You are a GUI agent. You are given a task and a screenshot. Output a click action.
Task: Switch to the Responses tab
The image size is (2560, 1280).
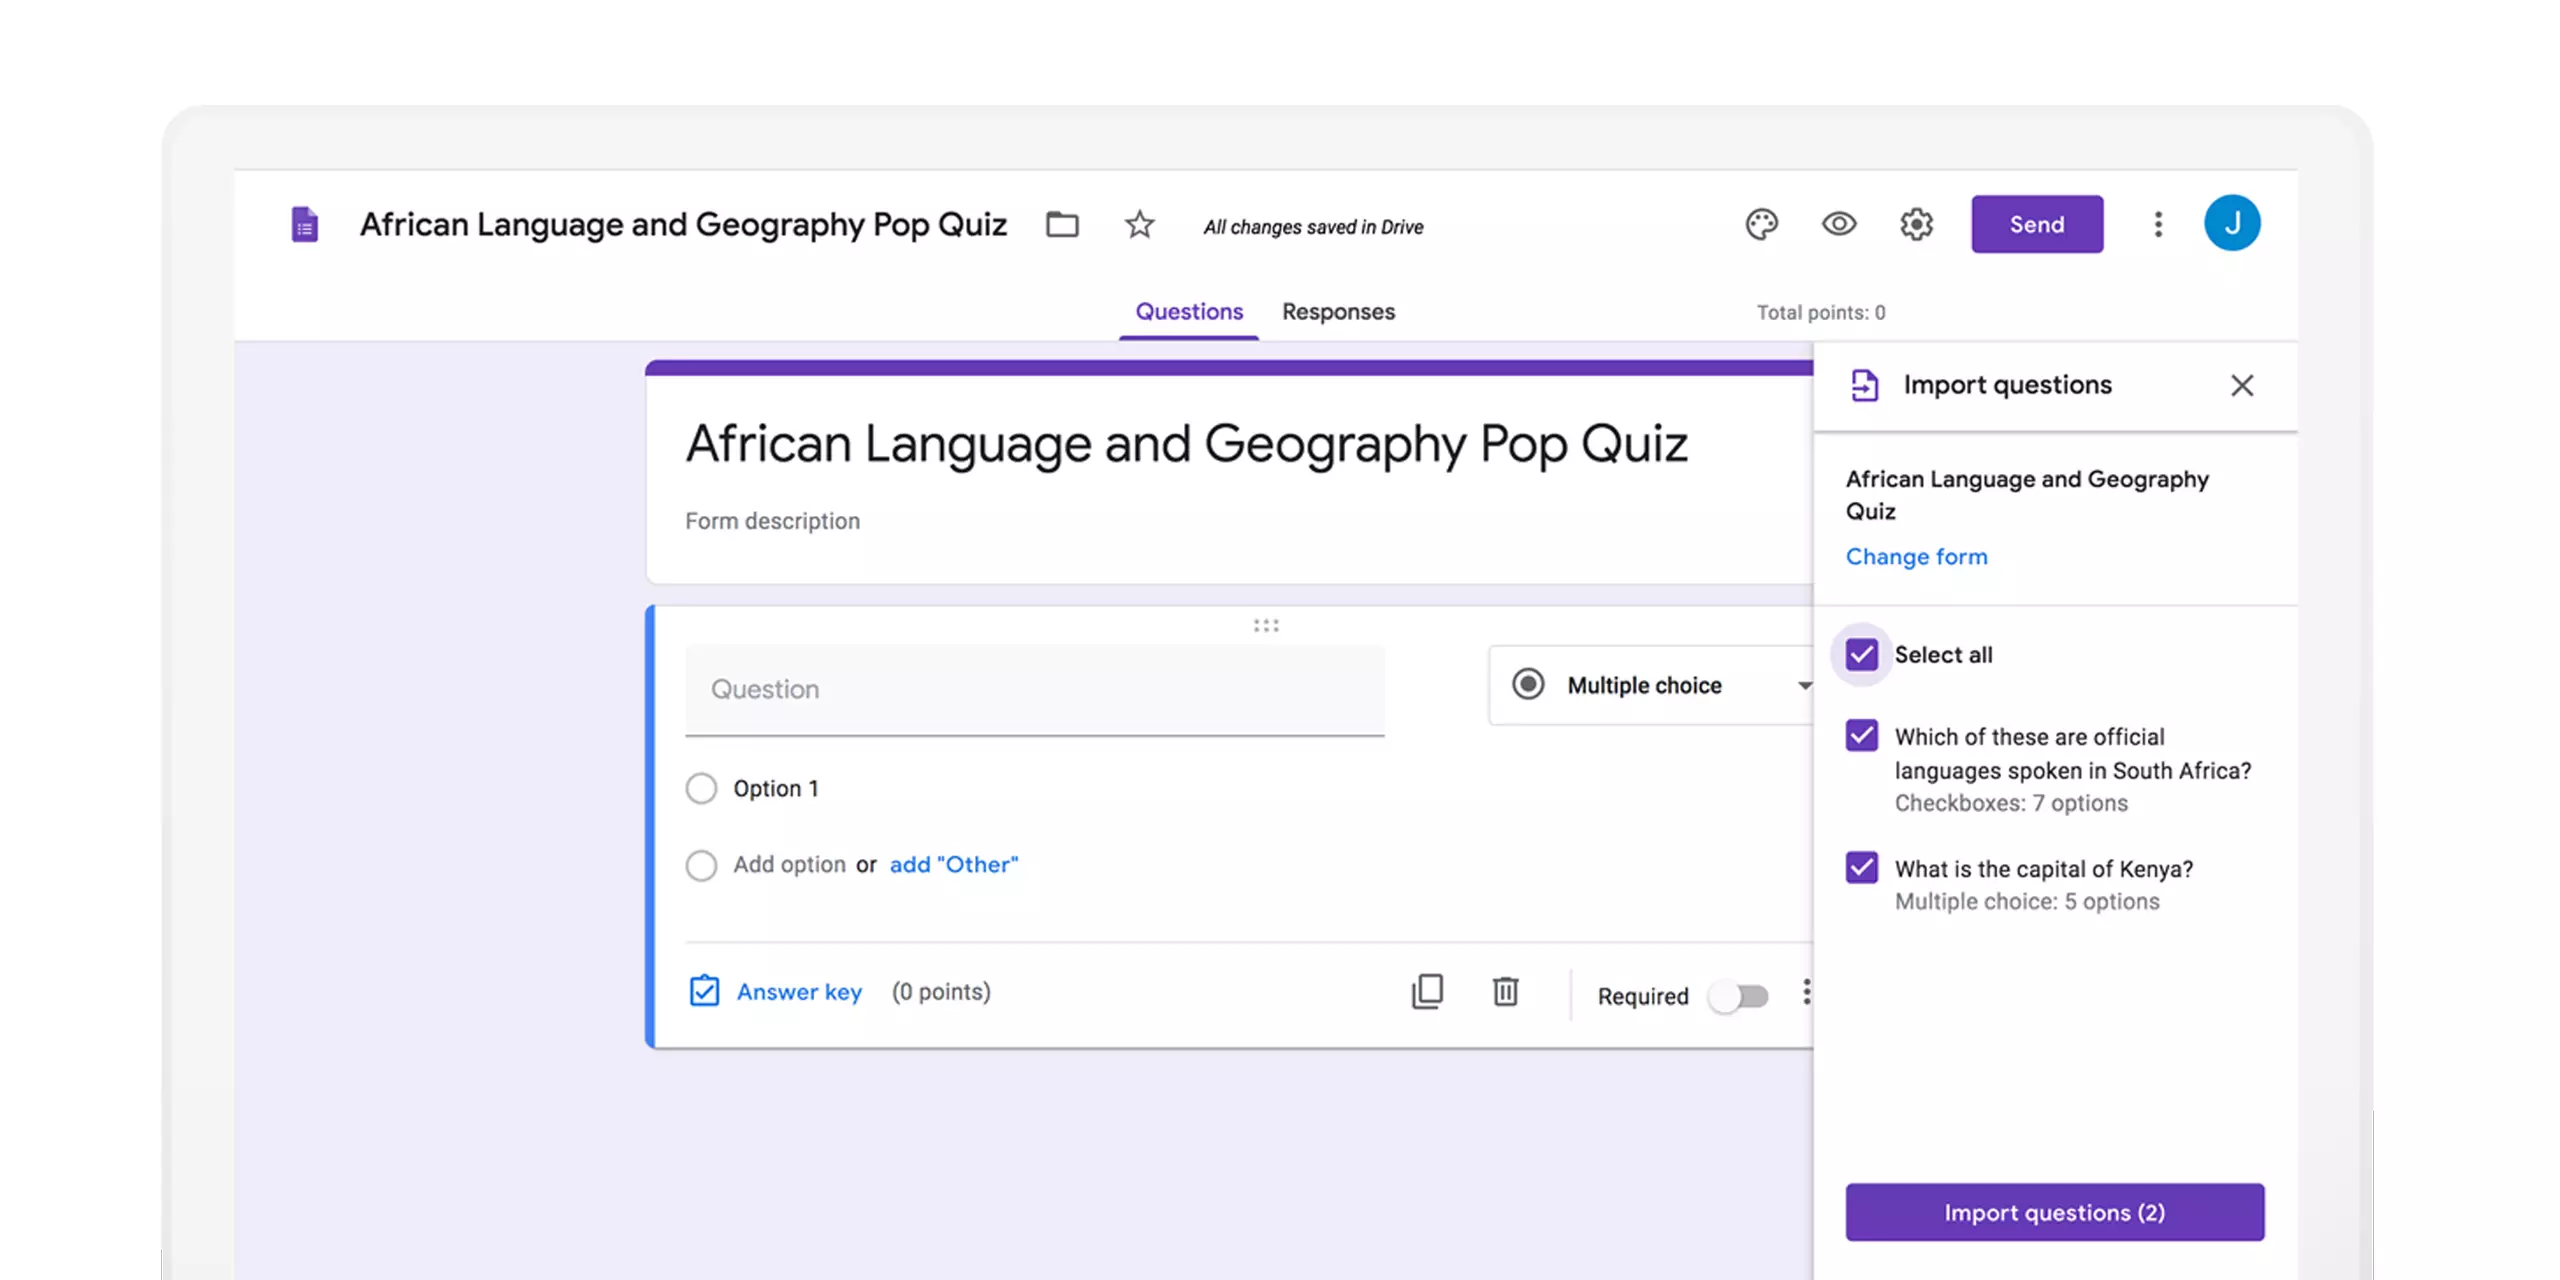1337,310
